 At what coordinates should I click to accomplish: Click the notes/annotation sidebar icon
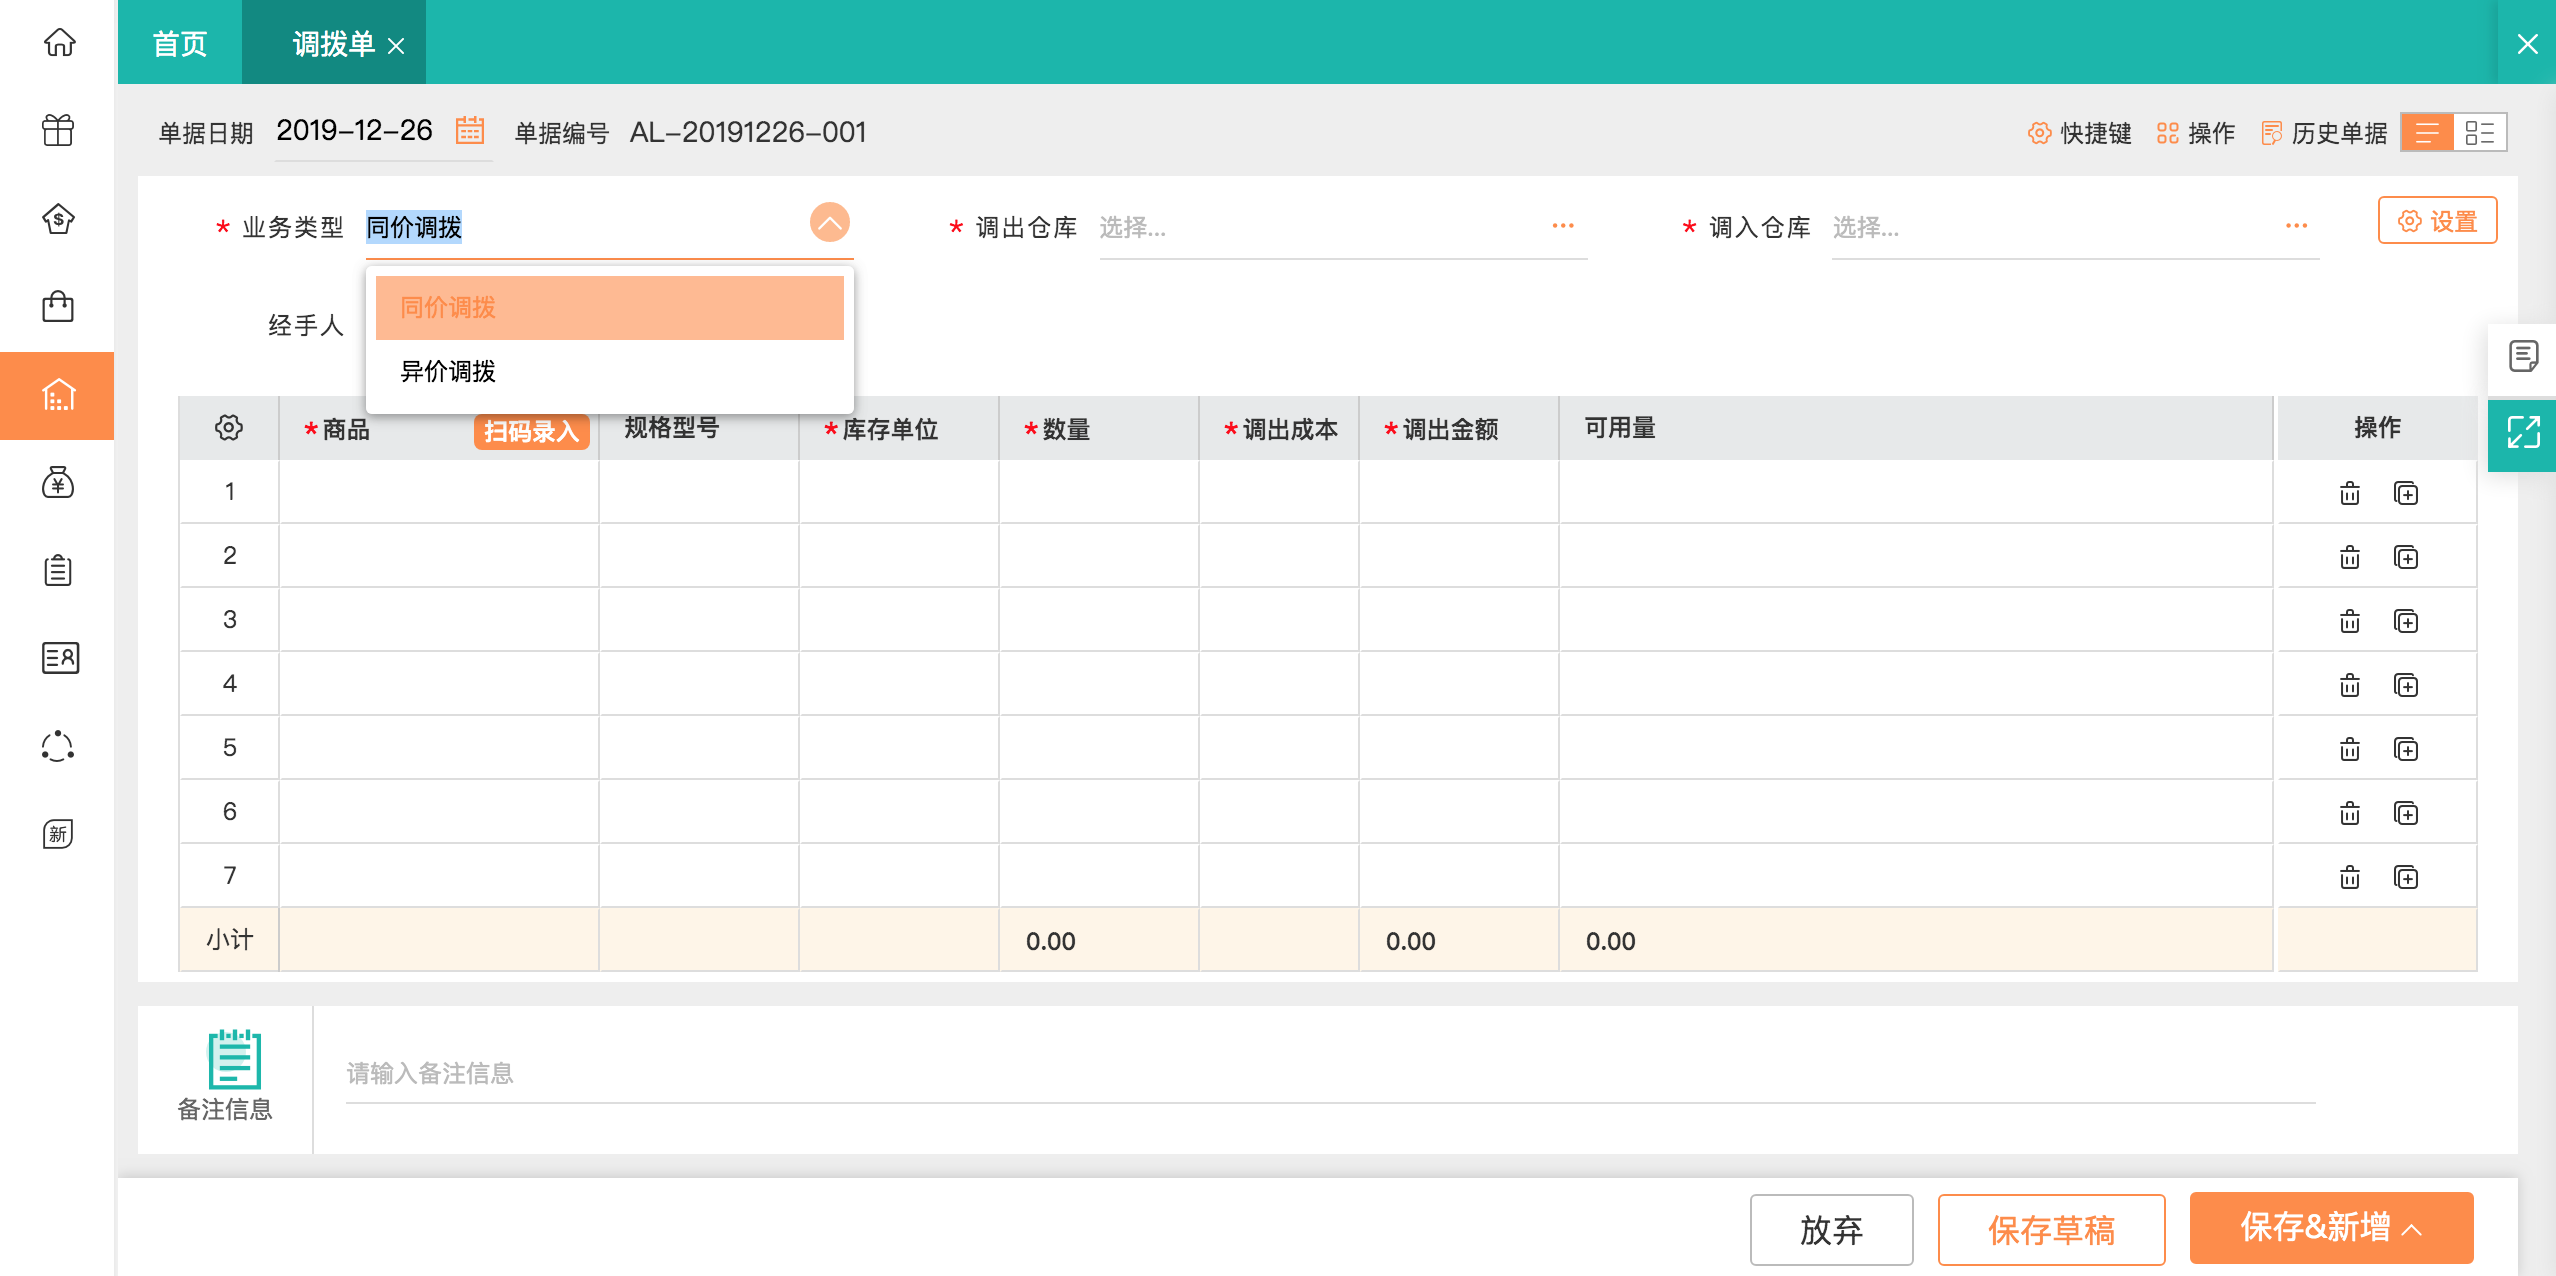pyautogui.click(x=2523, y=355)
